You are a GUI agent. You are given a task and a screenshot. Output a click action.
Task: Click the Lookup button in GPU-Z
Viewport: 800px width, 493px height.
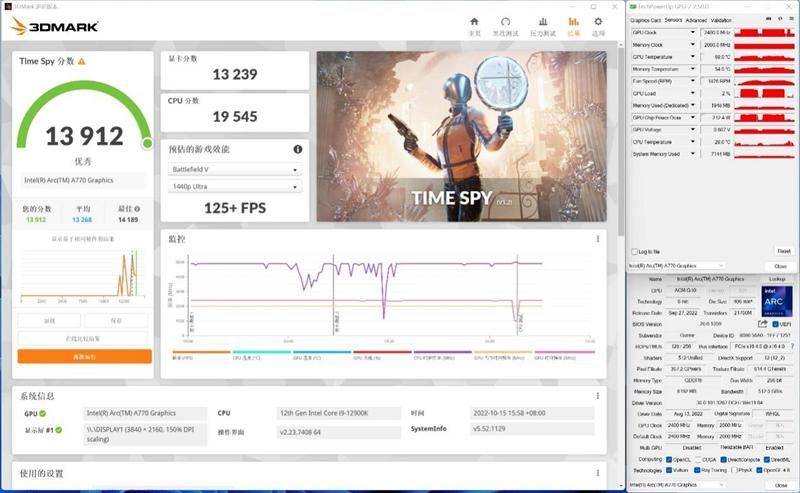point(776,279)
